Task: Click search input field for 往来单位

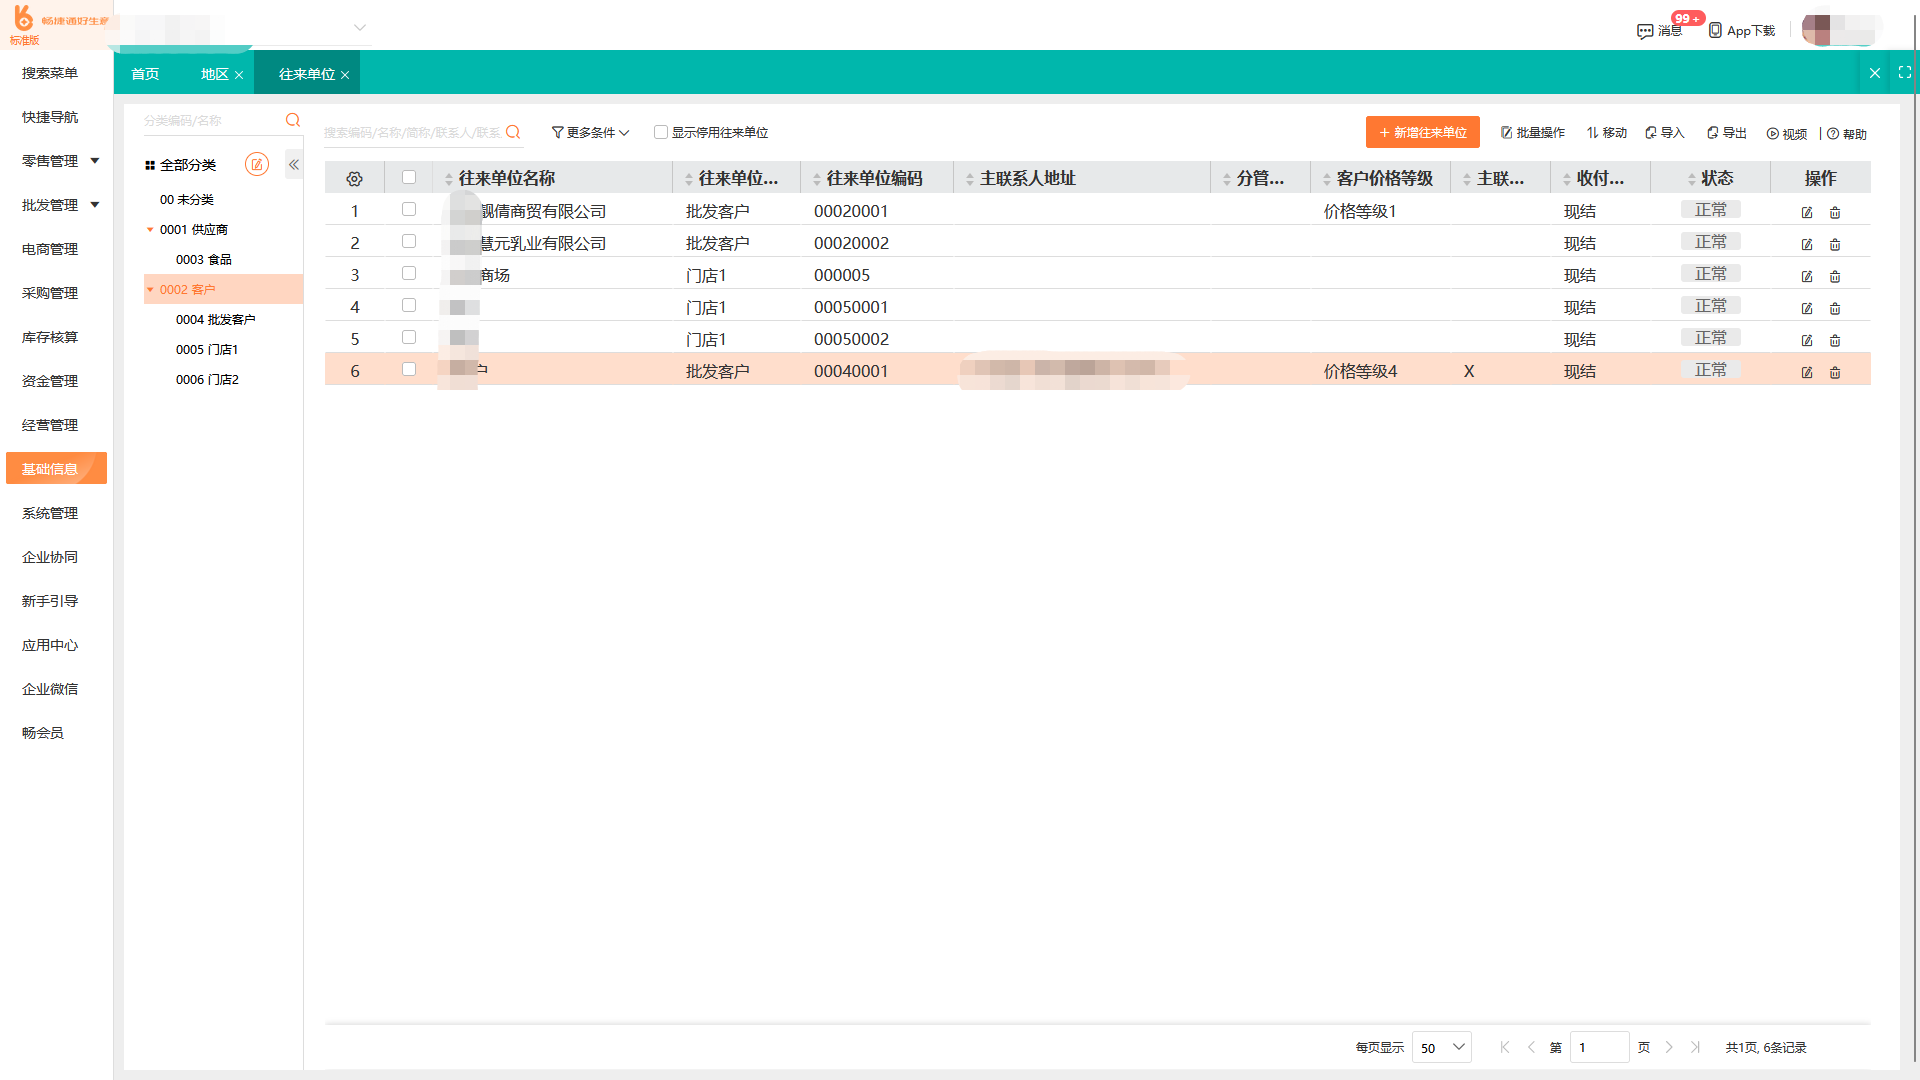Action: pyautogui.click(x=415, y=131)
